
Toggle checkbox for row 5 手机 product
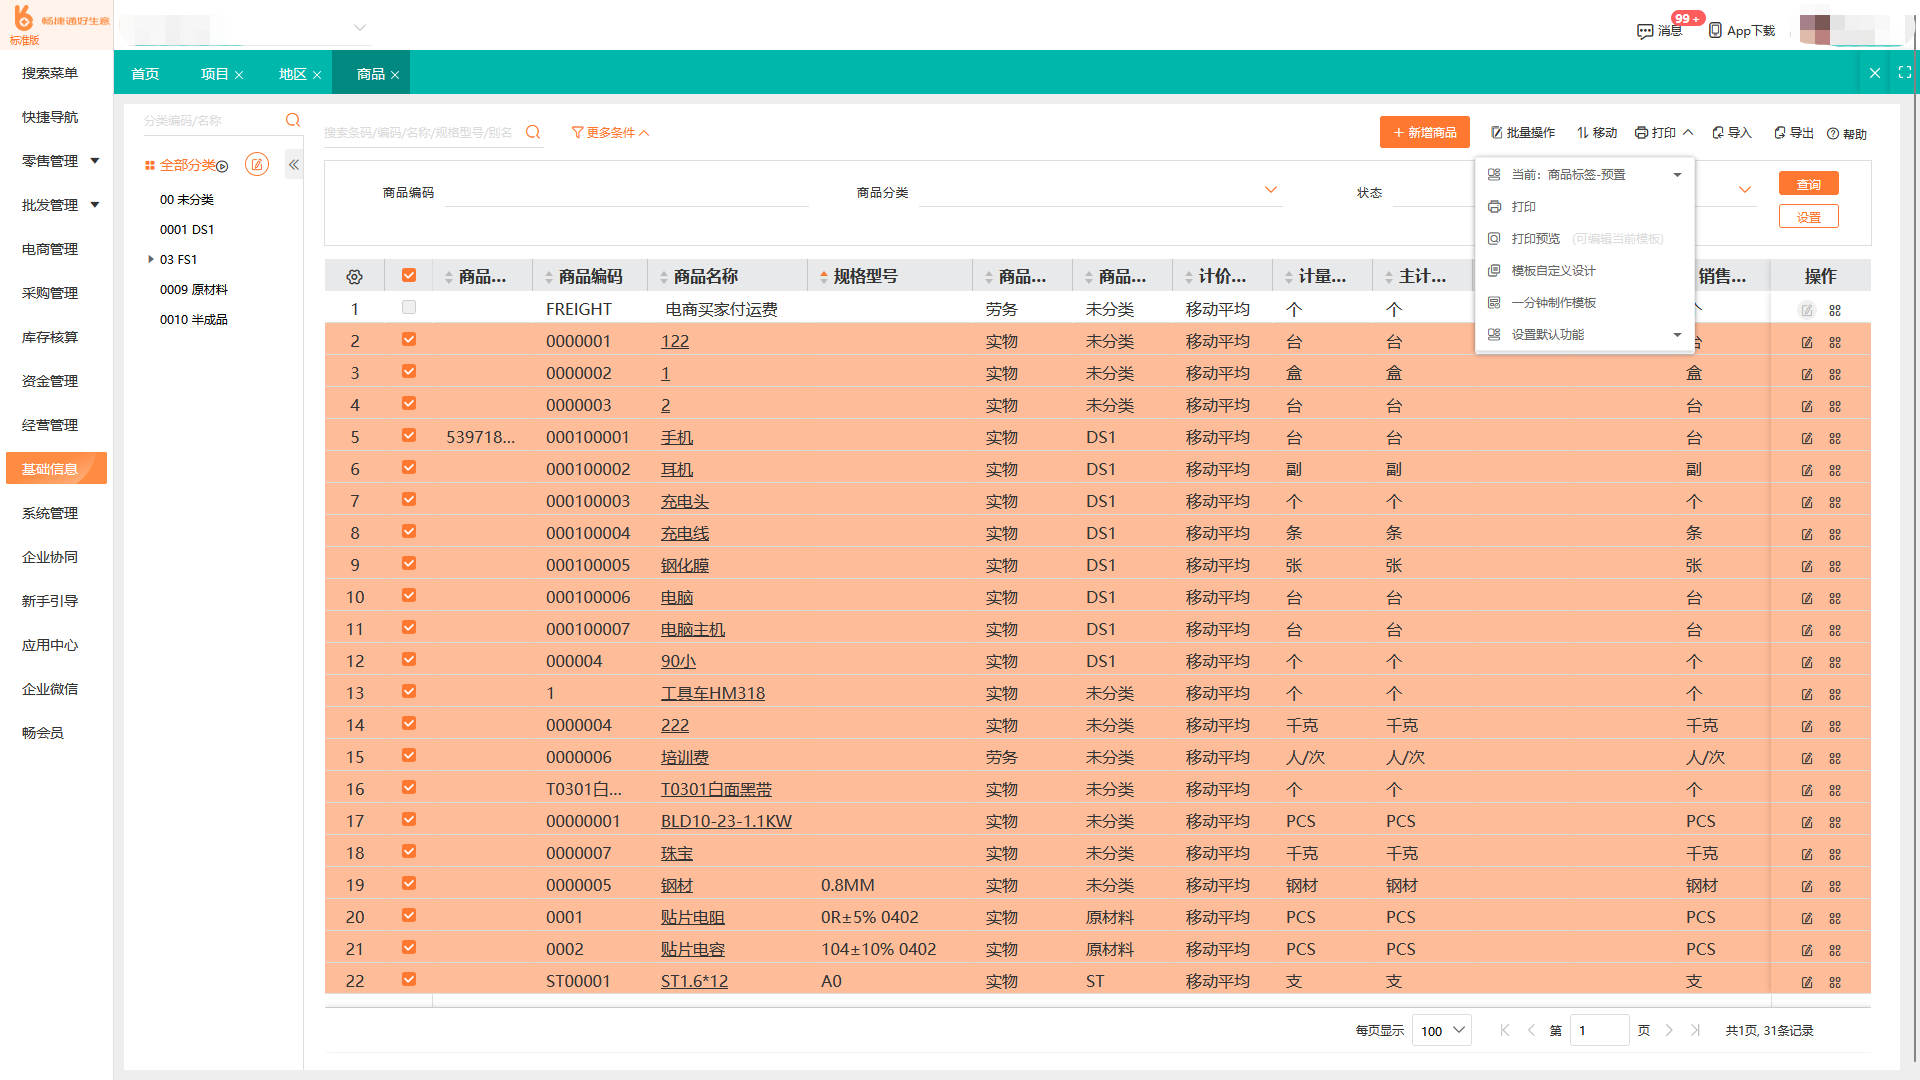410,436
